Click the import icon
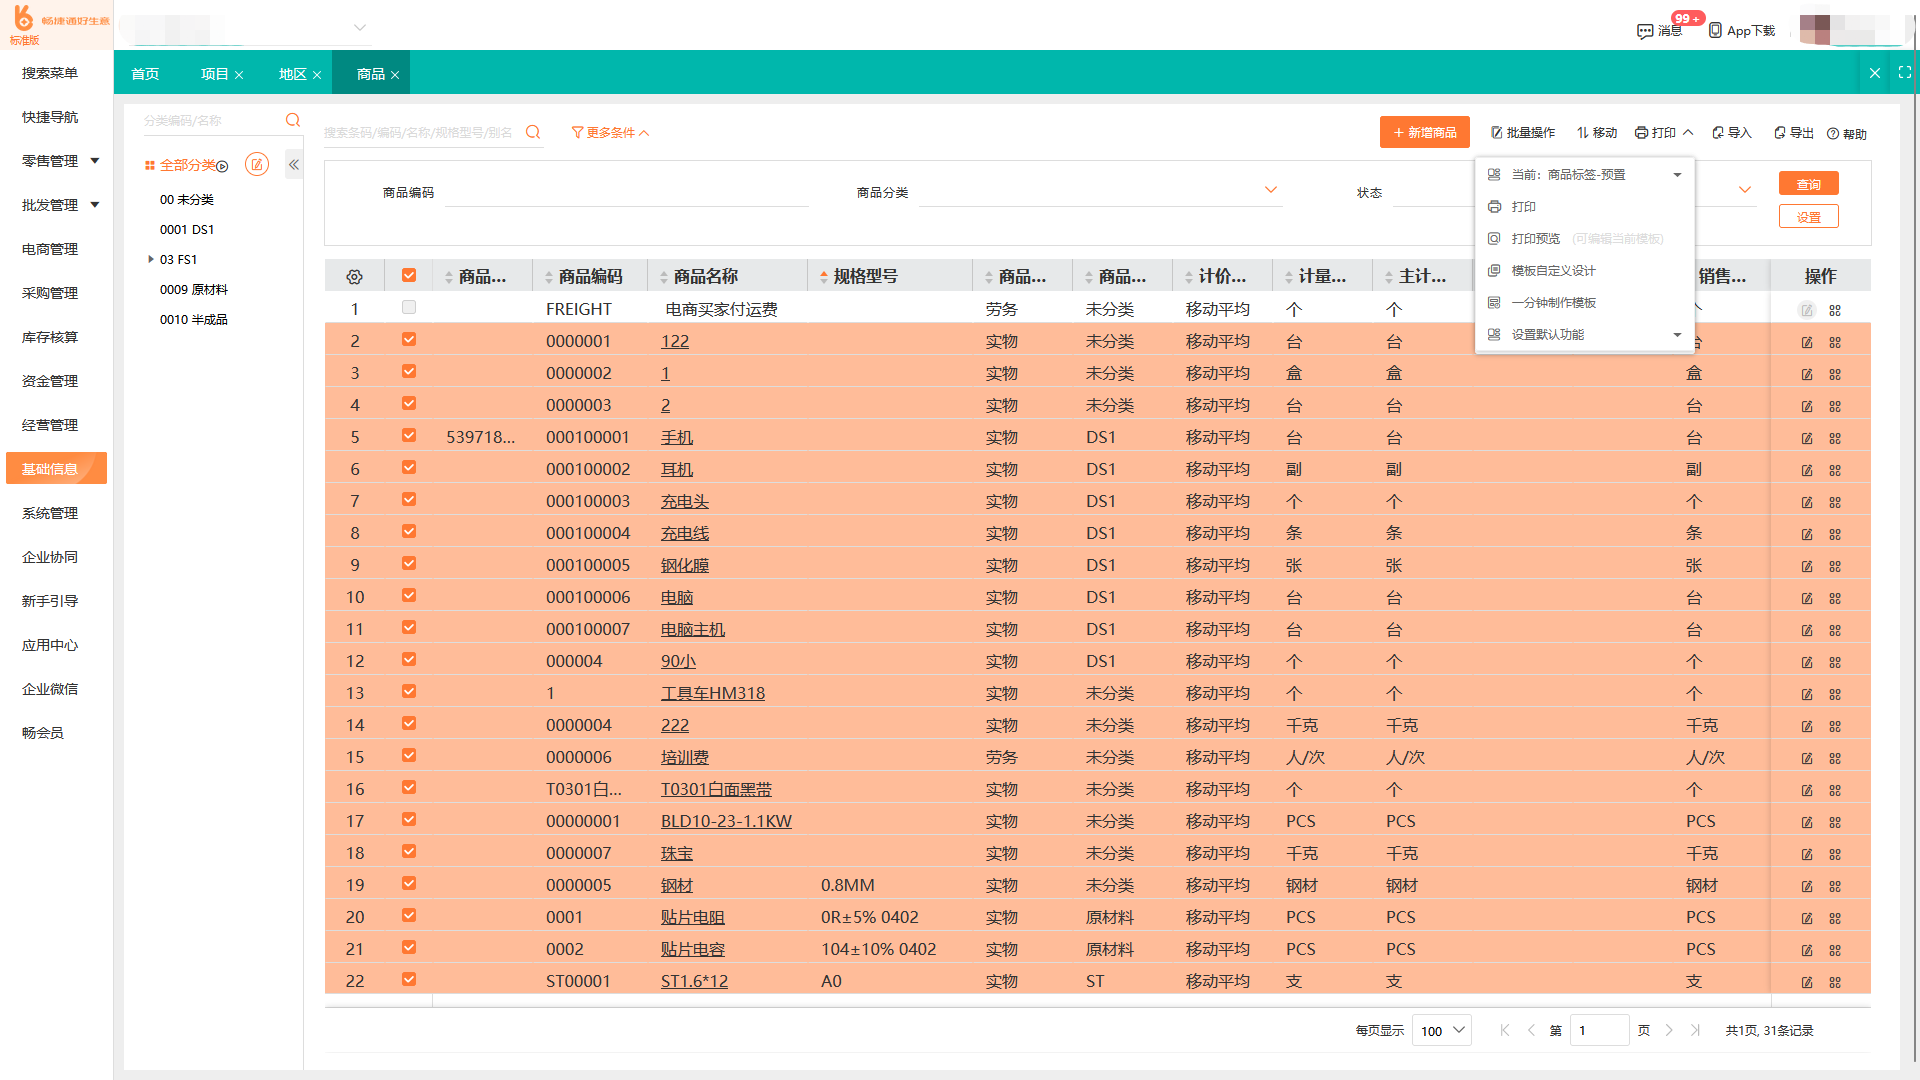Viewport: 1920px width, 1080px height. tap(1729, 132)
